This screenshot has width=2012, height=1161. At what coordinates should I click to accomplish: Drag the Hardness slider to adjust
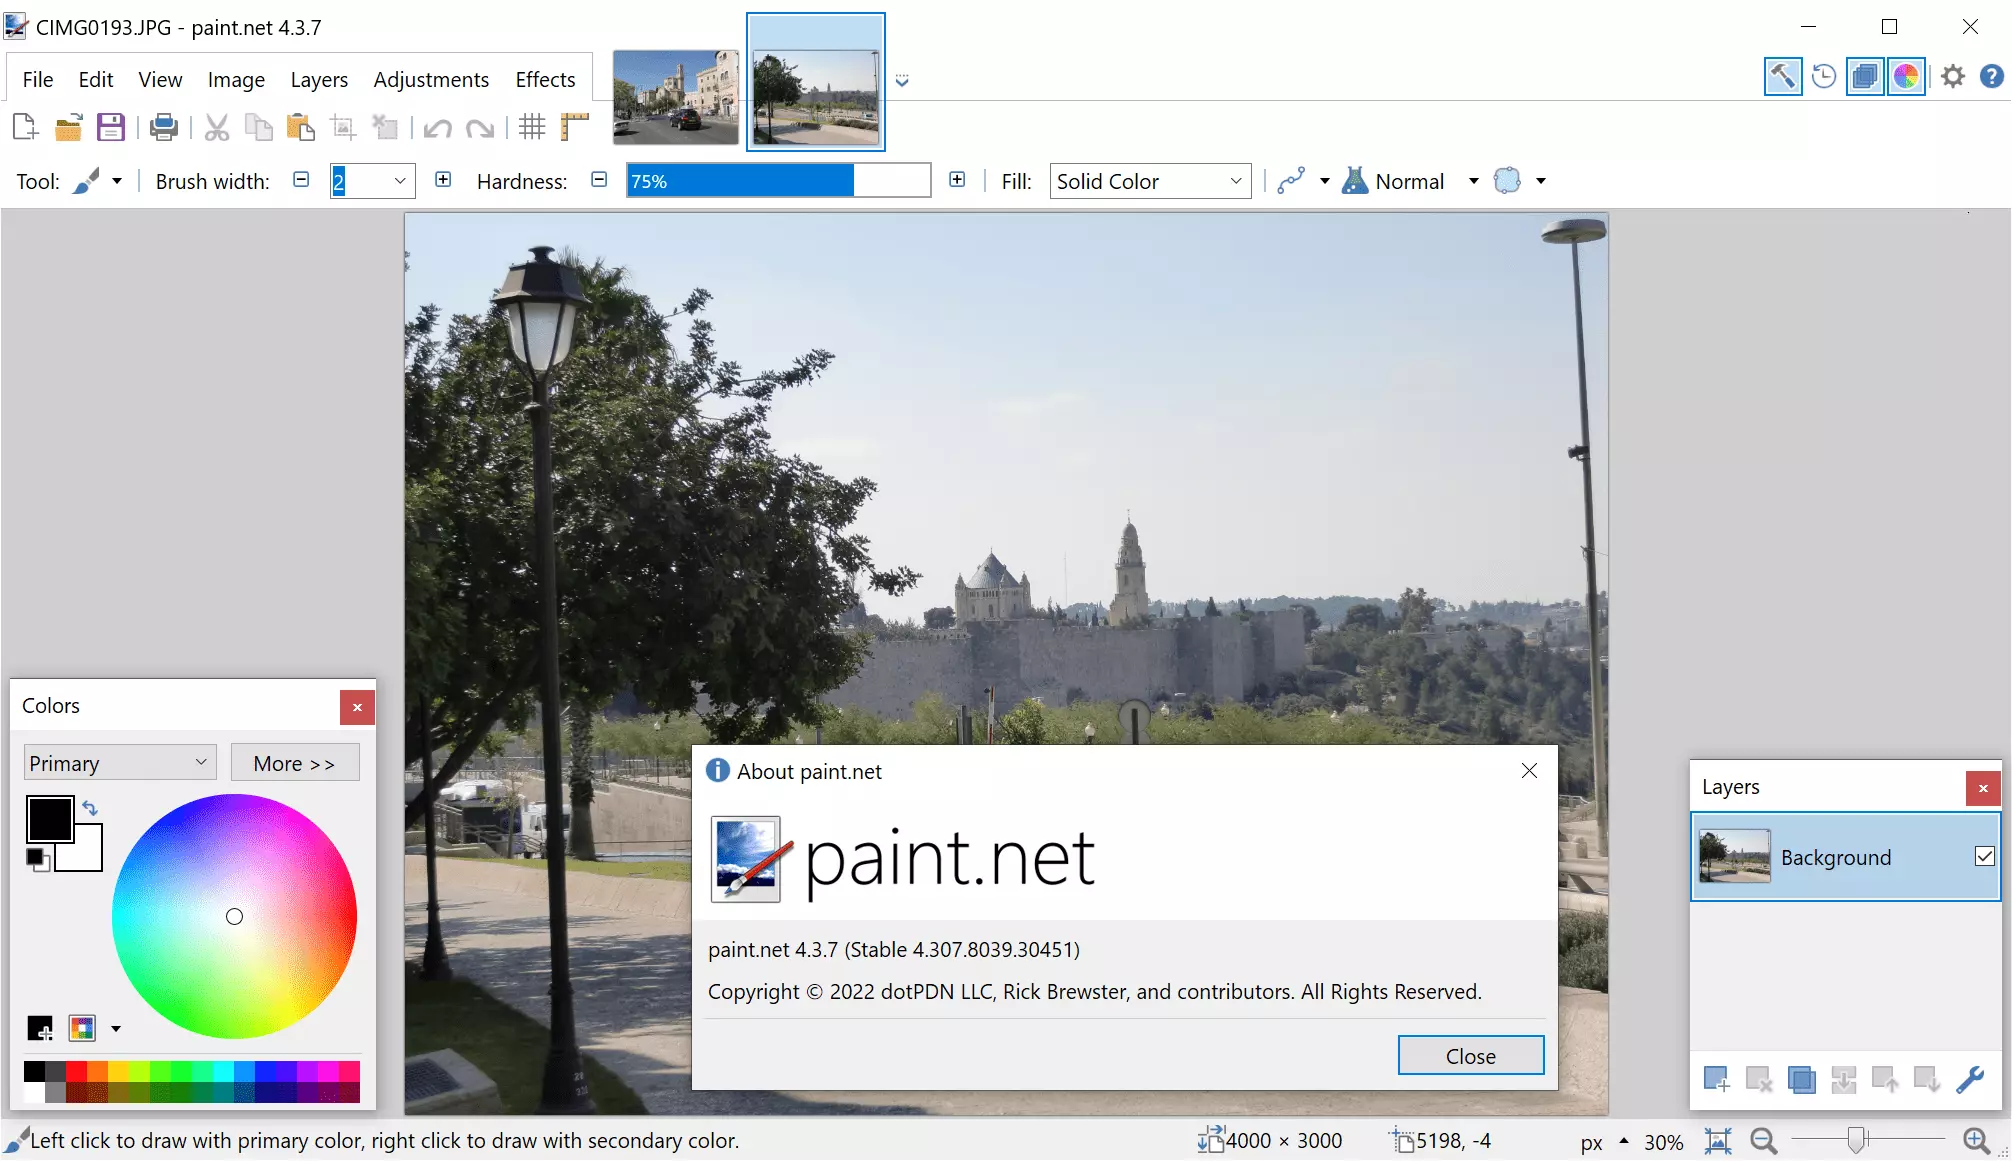778,181
